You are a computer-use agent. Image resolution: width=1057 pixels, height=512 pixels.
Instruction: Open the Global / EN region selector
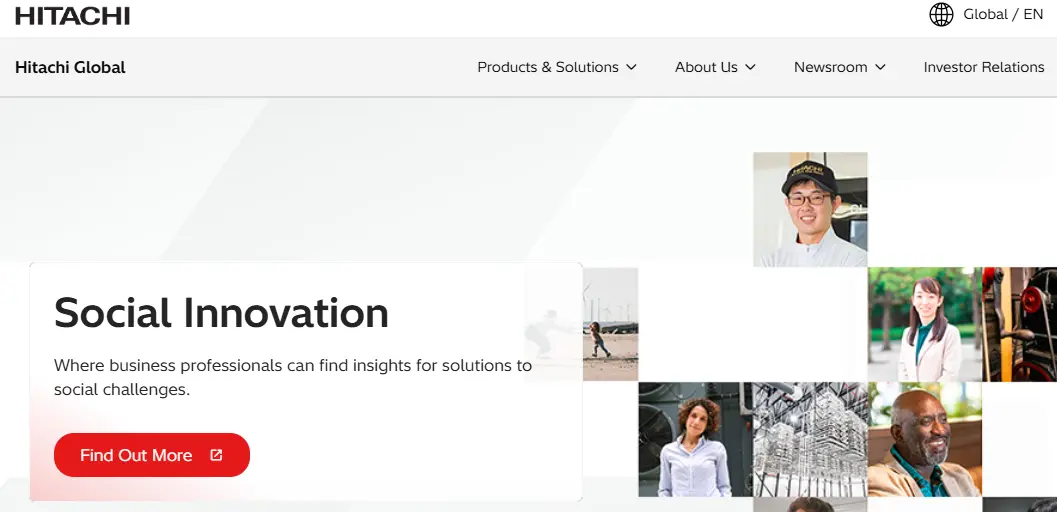[986, 14]
